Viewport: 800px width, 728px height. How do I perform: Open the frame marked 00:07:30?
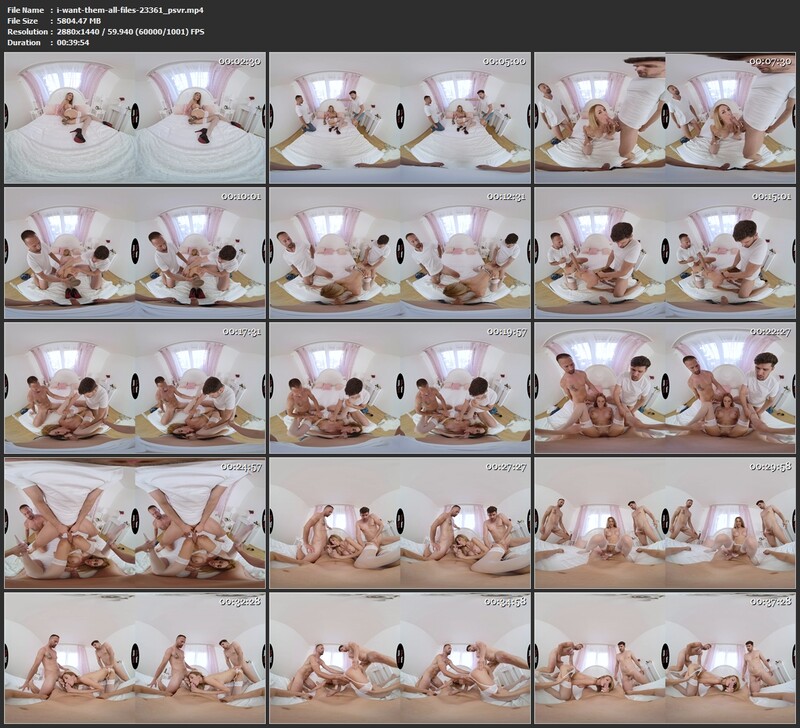tap(665, 117)
